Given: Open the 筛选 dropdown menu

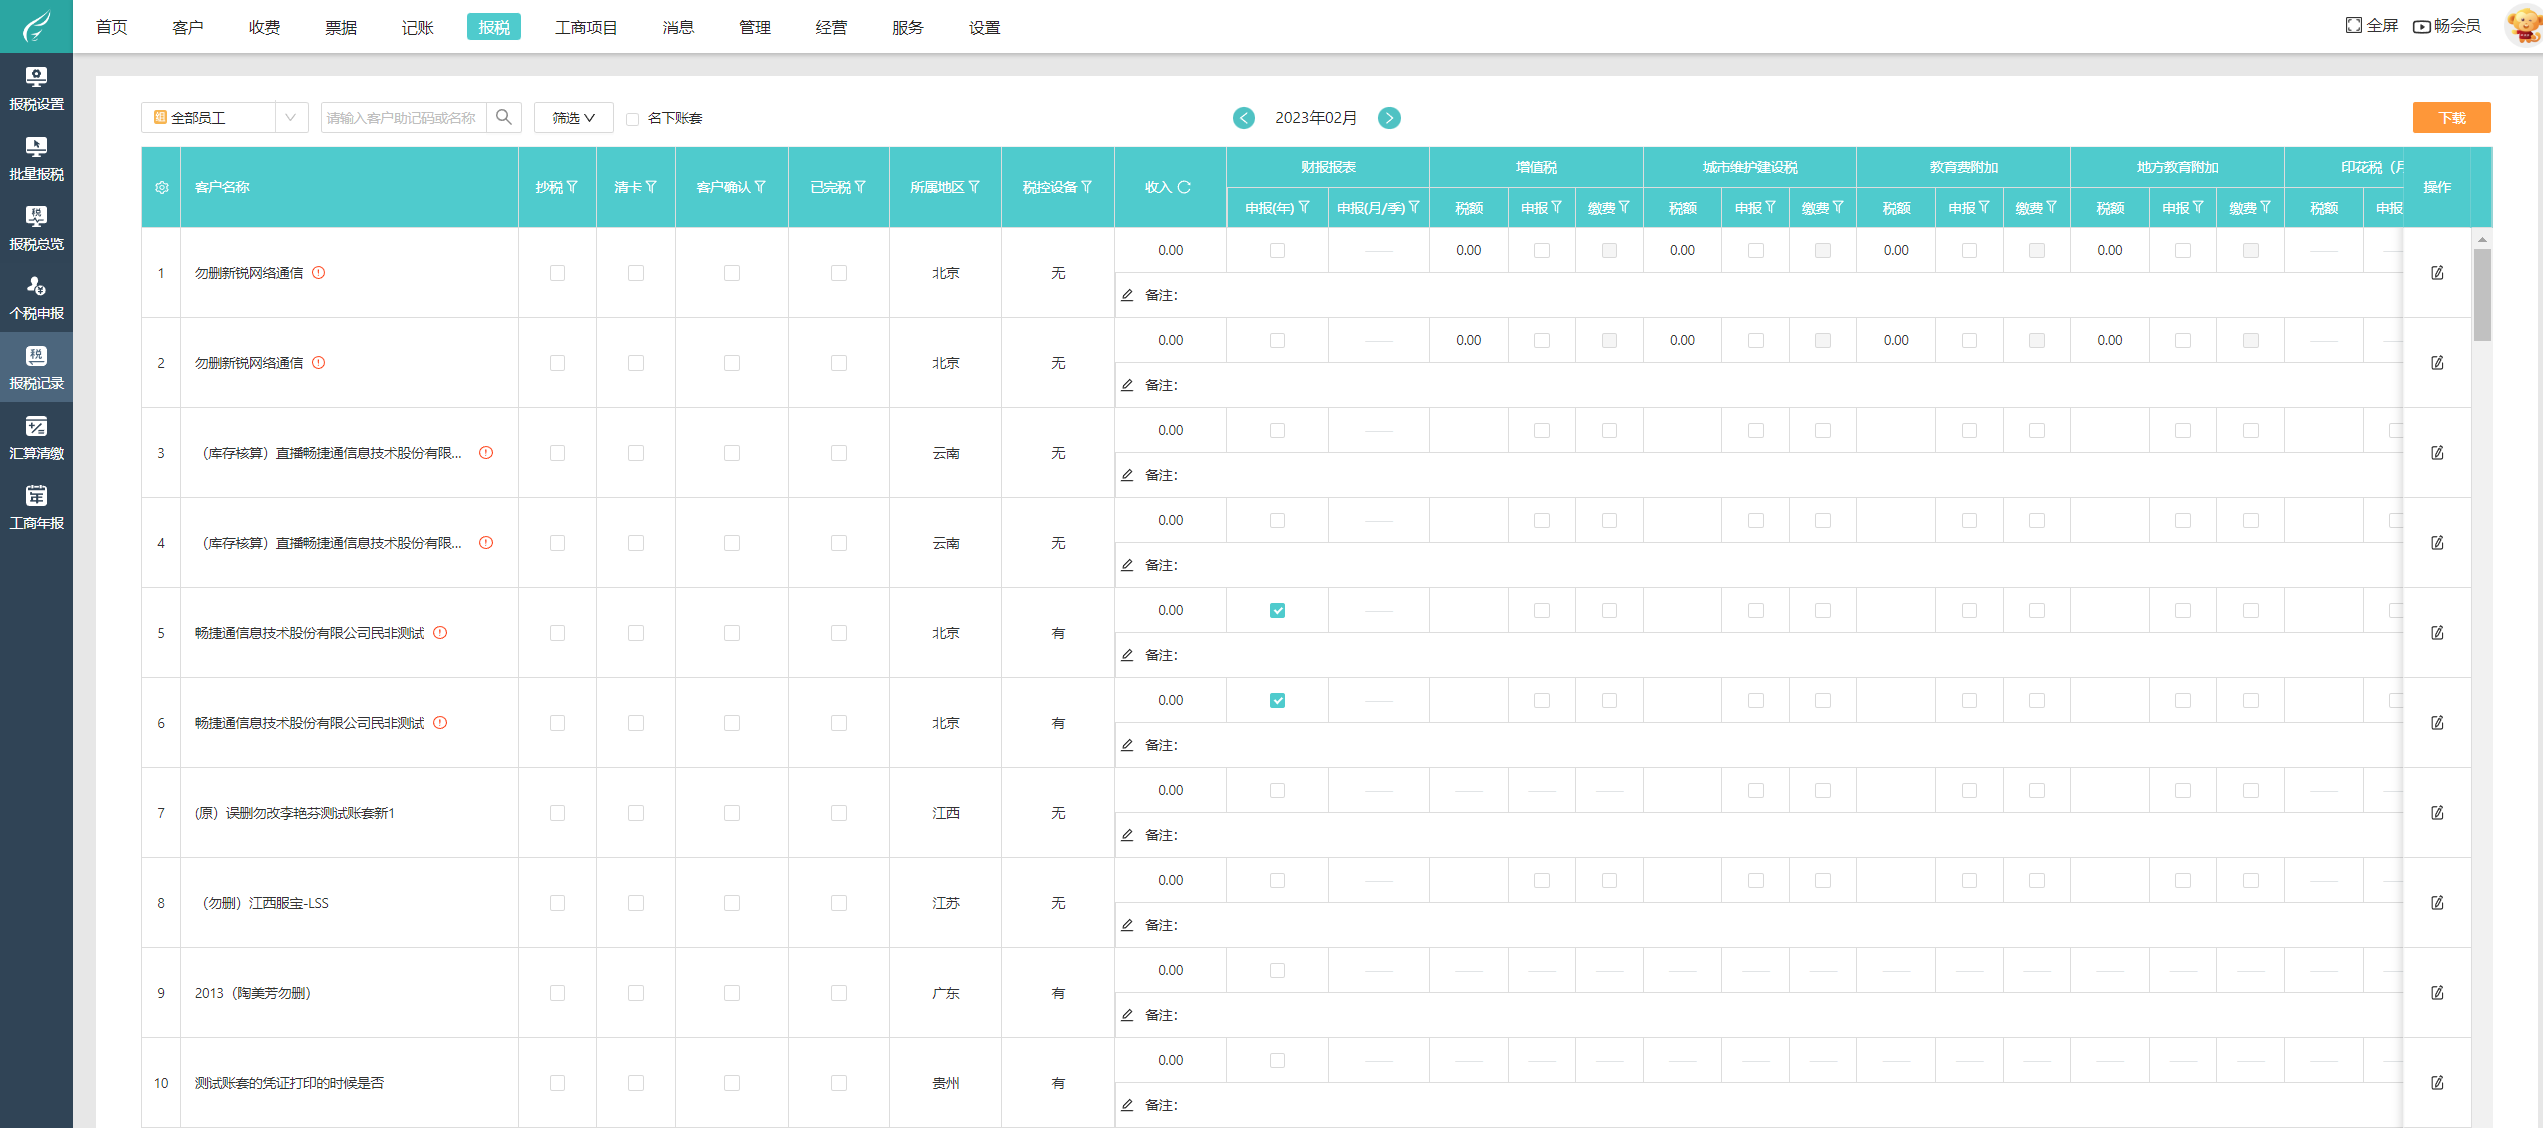Looking at the screenshot, I should pos(572,117).
